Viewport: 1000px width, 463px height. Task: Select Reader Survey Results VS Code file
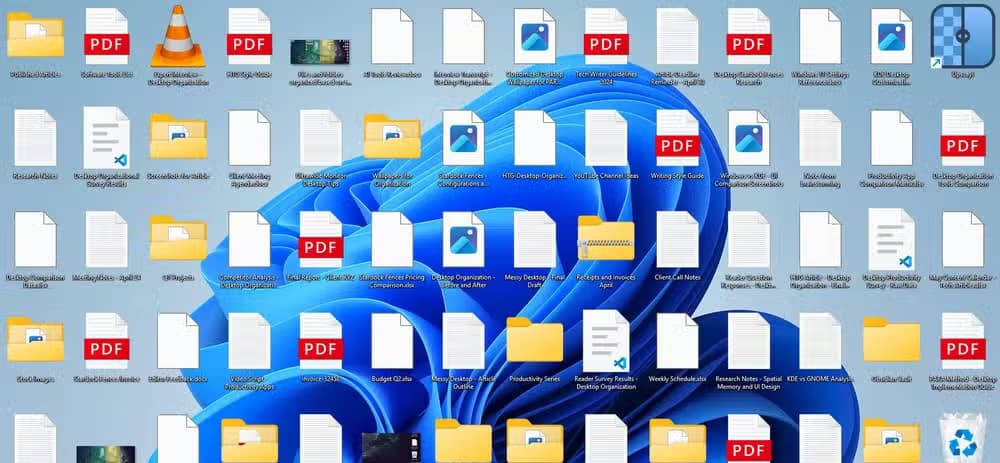606,341
